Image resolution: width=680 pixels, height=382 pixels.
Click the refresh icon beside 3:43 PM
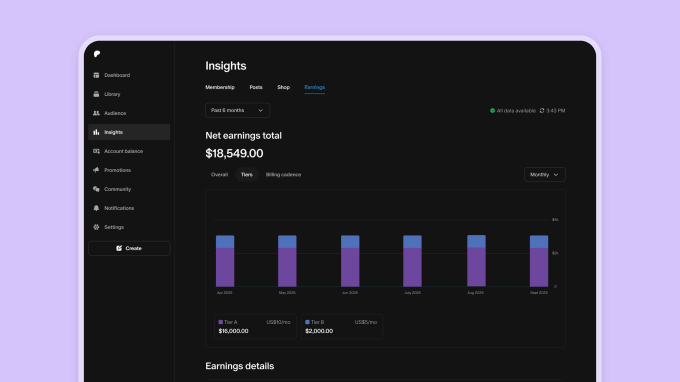(x=542, y=111)
